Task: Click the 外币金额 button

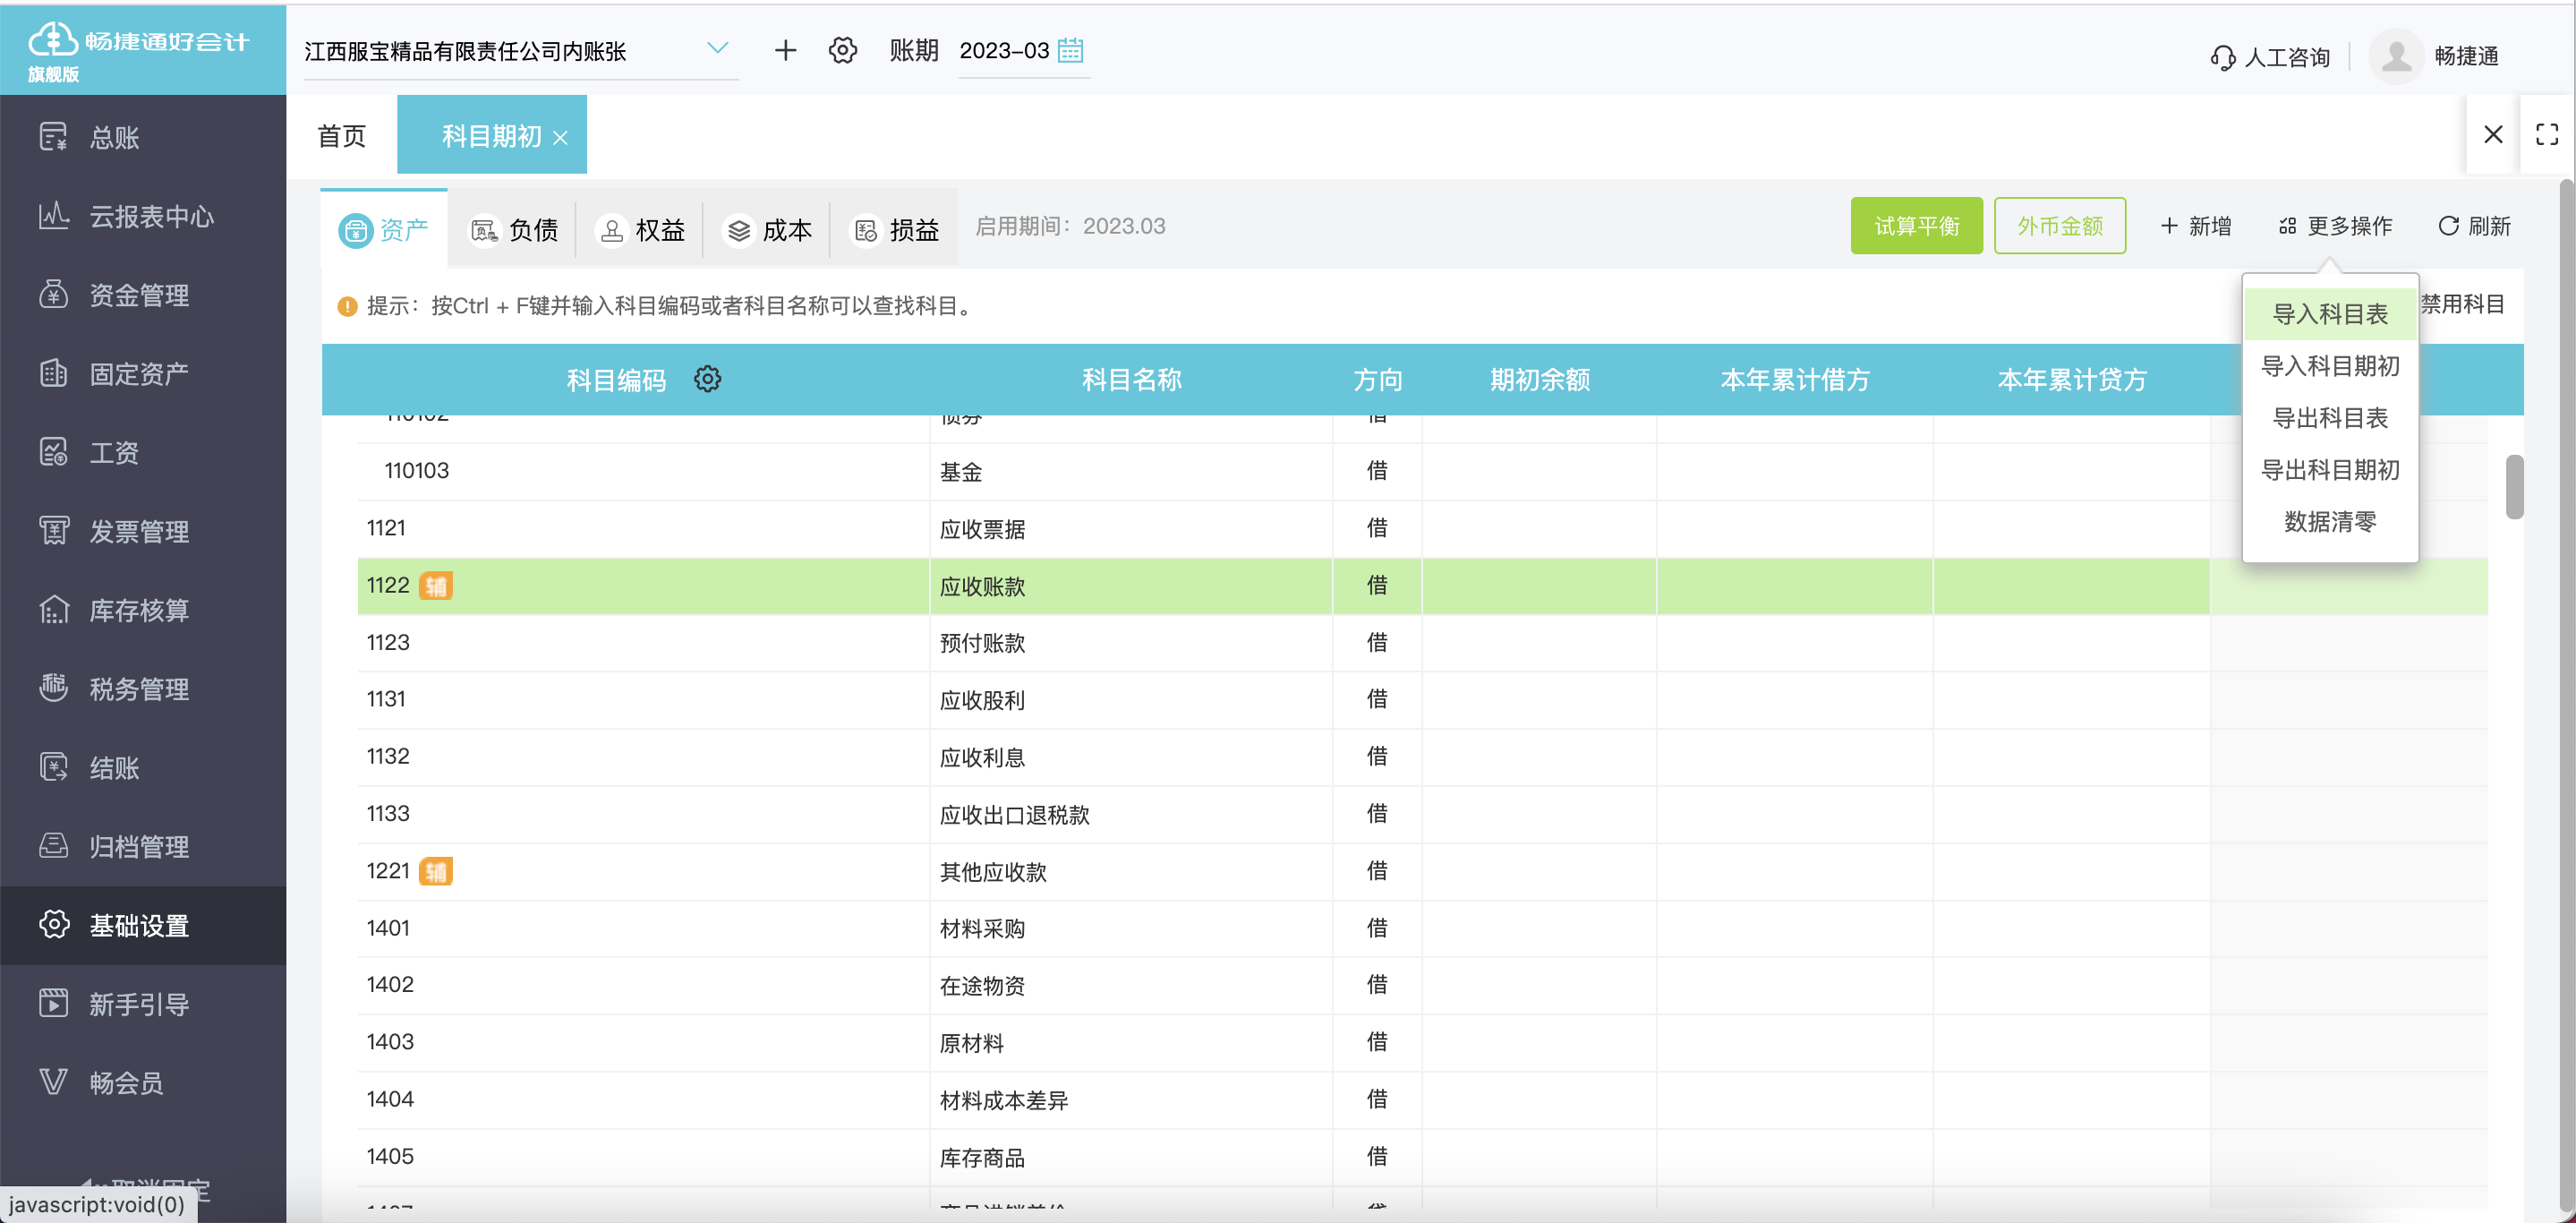Action: pos(2059,227)
